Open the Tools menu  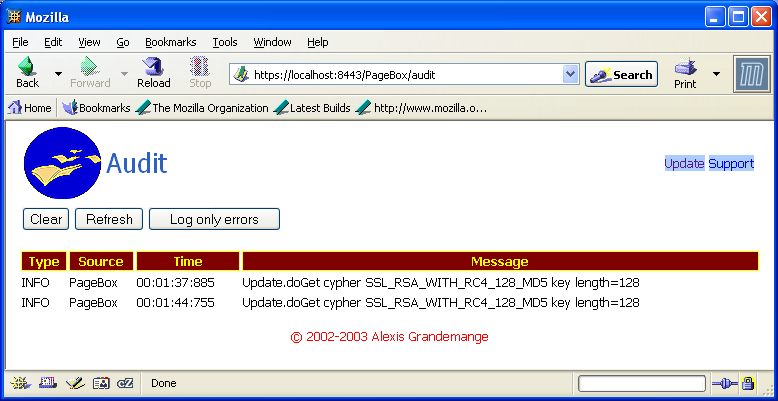[224, 42]
